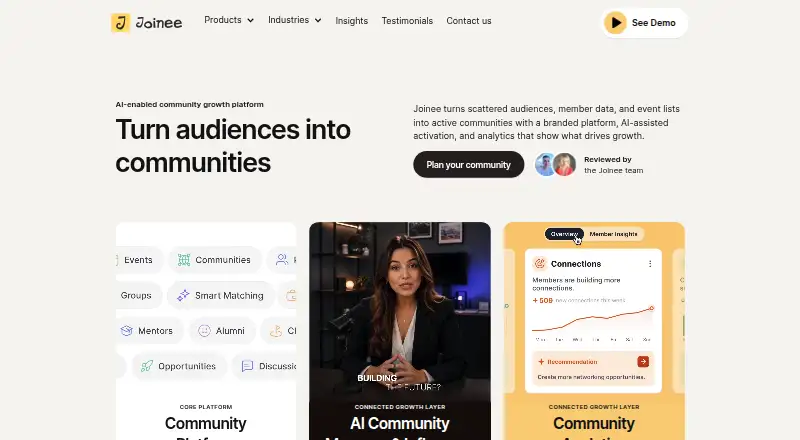The image size is (800, 440).
Task: Select the Events chip
Action: (x=137, y=260)
